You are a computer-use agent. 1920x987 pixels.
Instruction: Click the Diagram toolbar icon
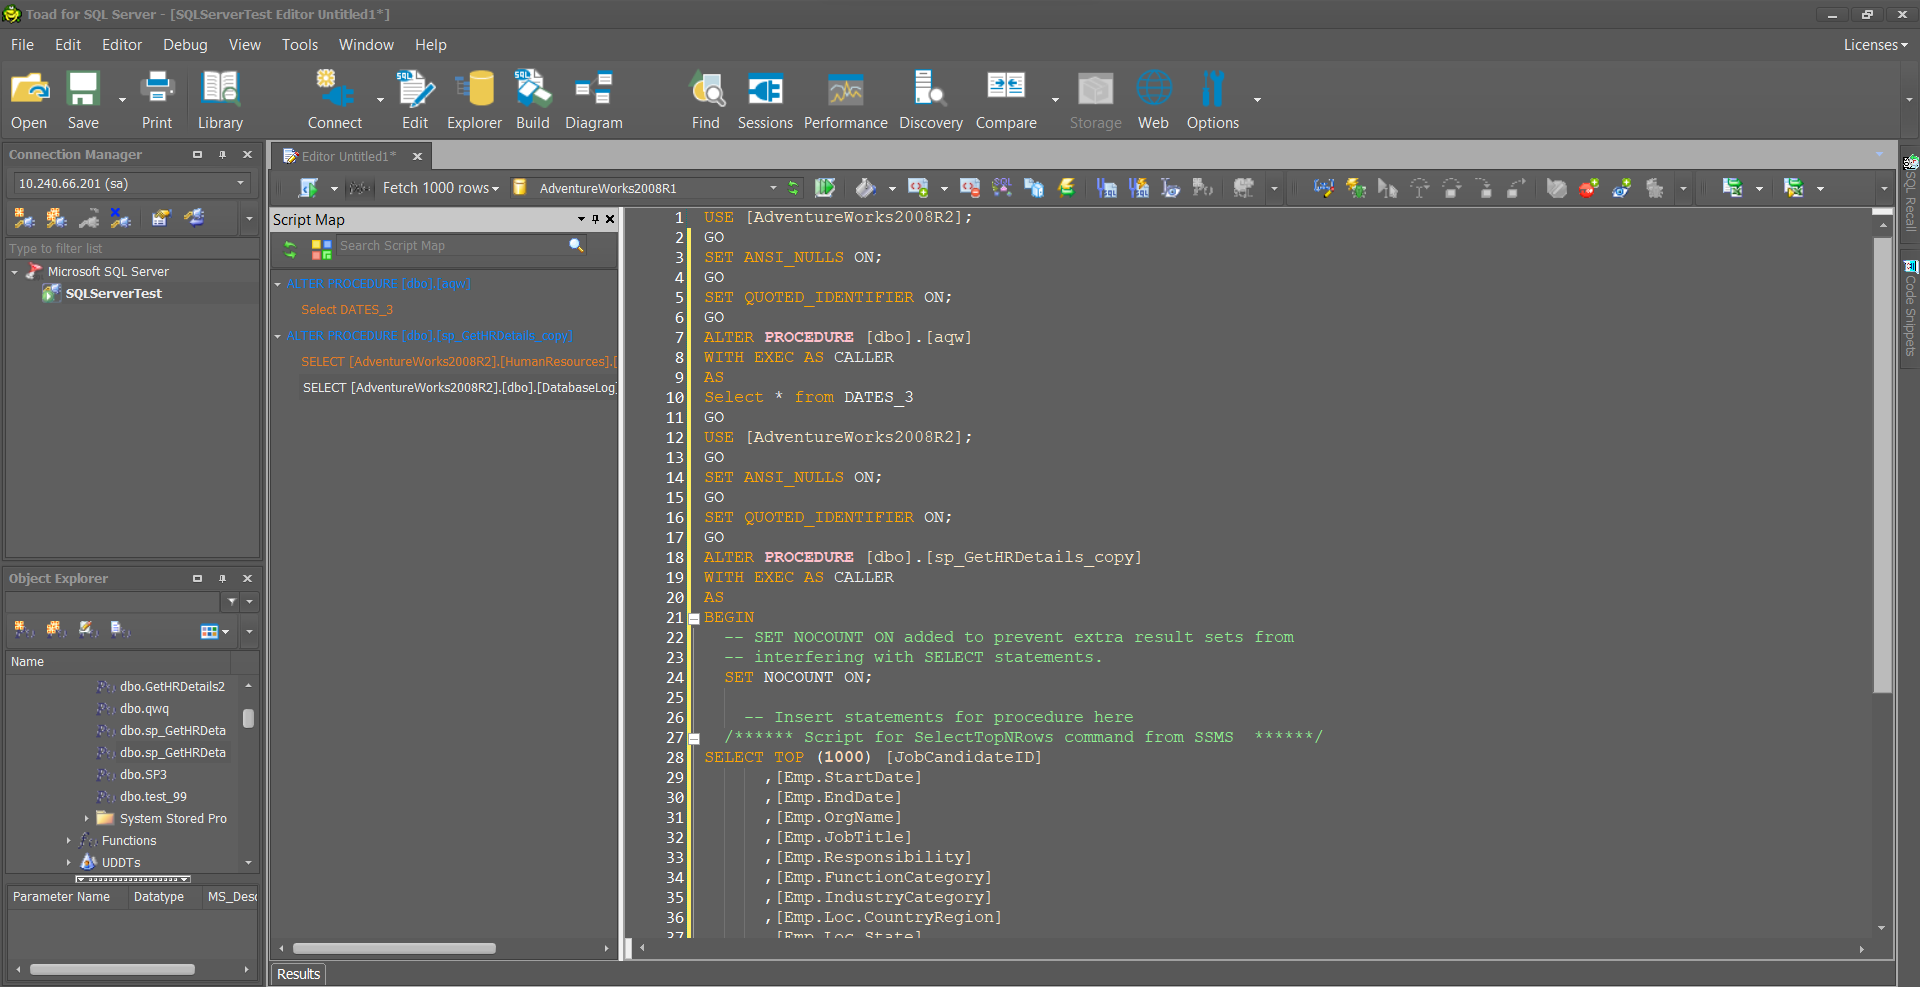(x=593, y=100)
